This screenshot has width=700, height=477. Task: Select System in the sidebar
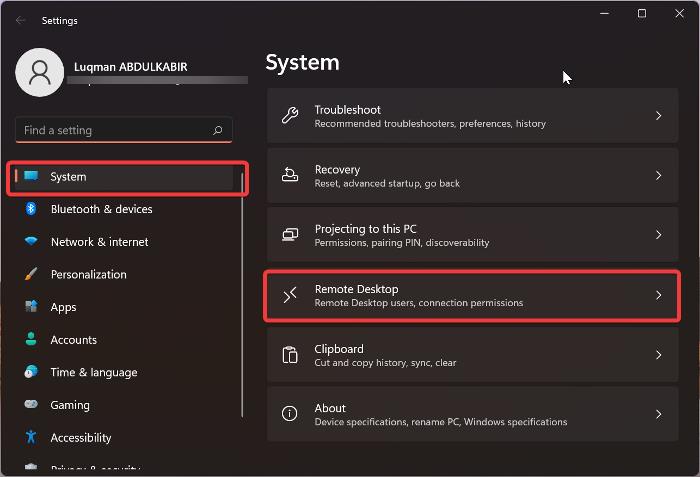(x=68, y=177)
